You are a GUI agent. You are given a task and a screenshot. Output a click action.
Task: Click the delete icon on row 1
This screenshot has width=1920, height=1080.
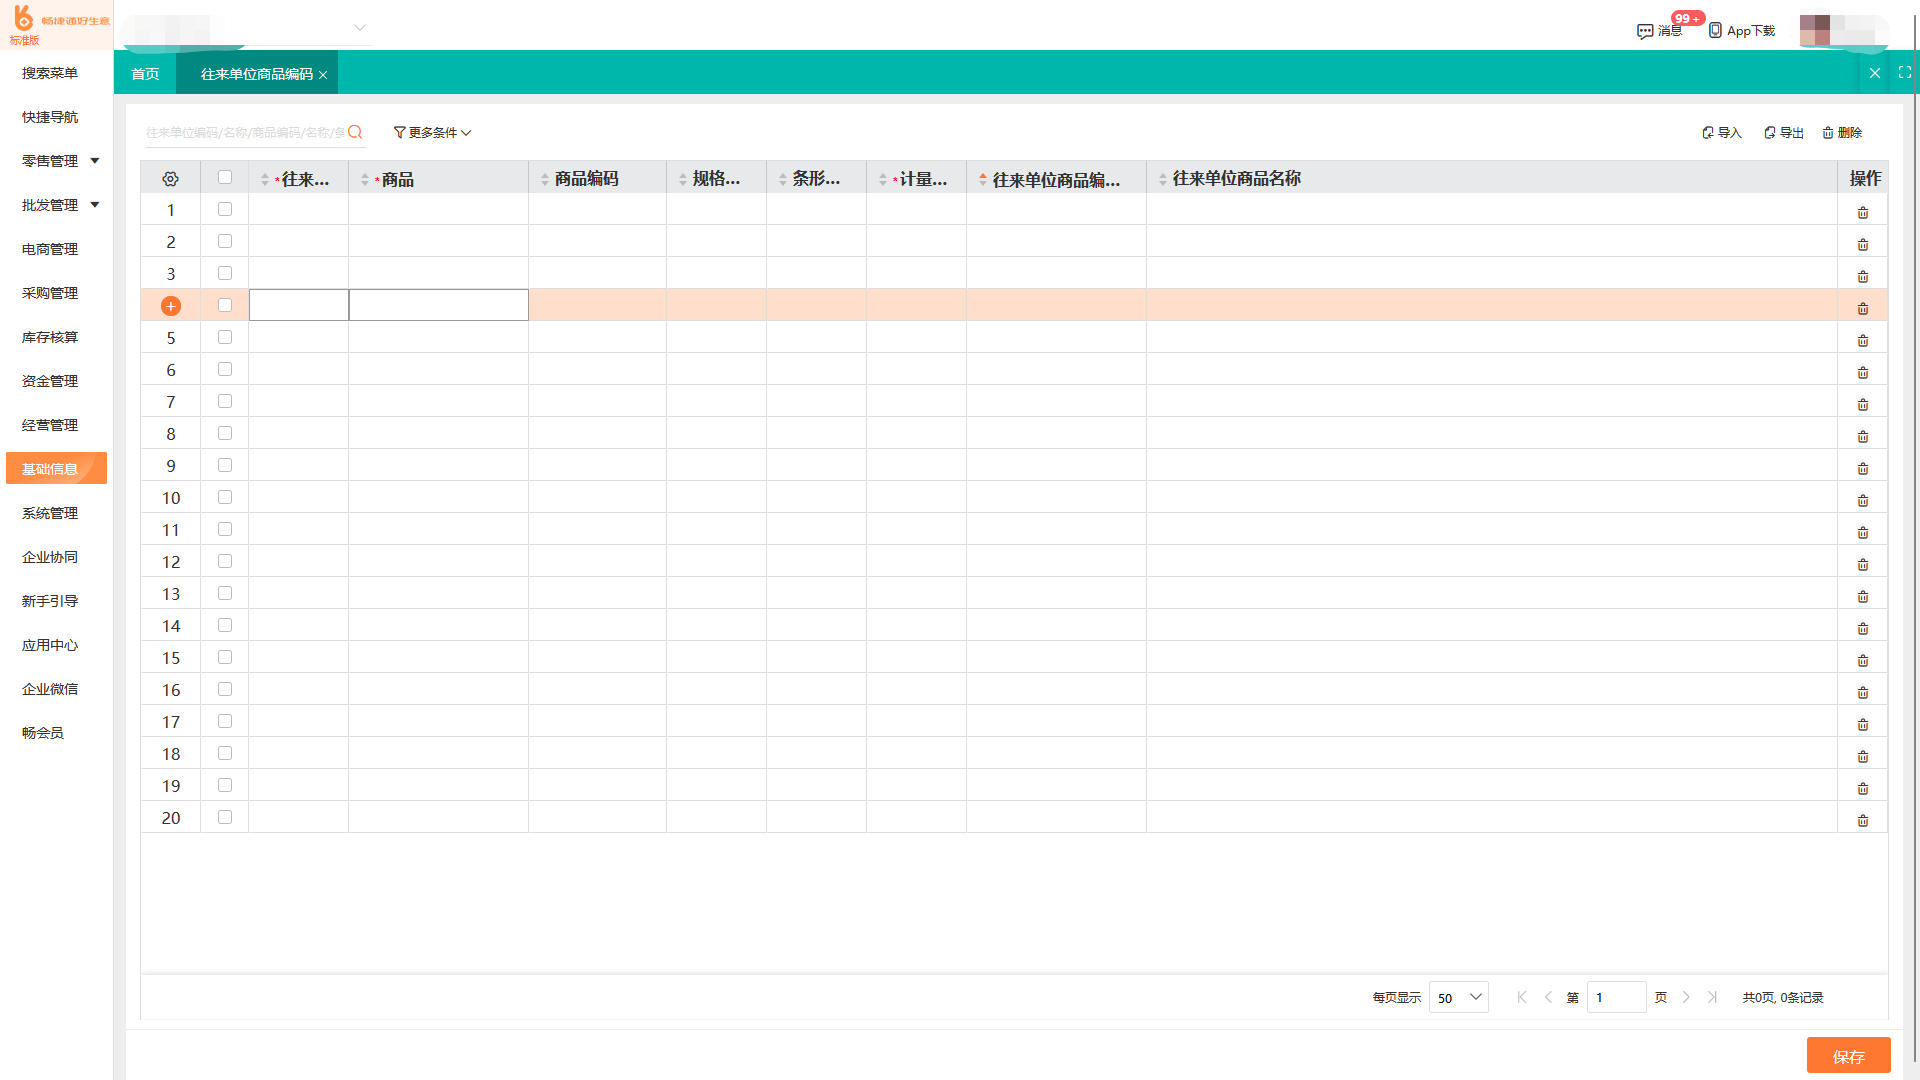pos(1865,212)
